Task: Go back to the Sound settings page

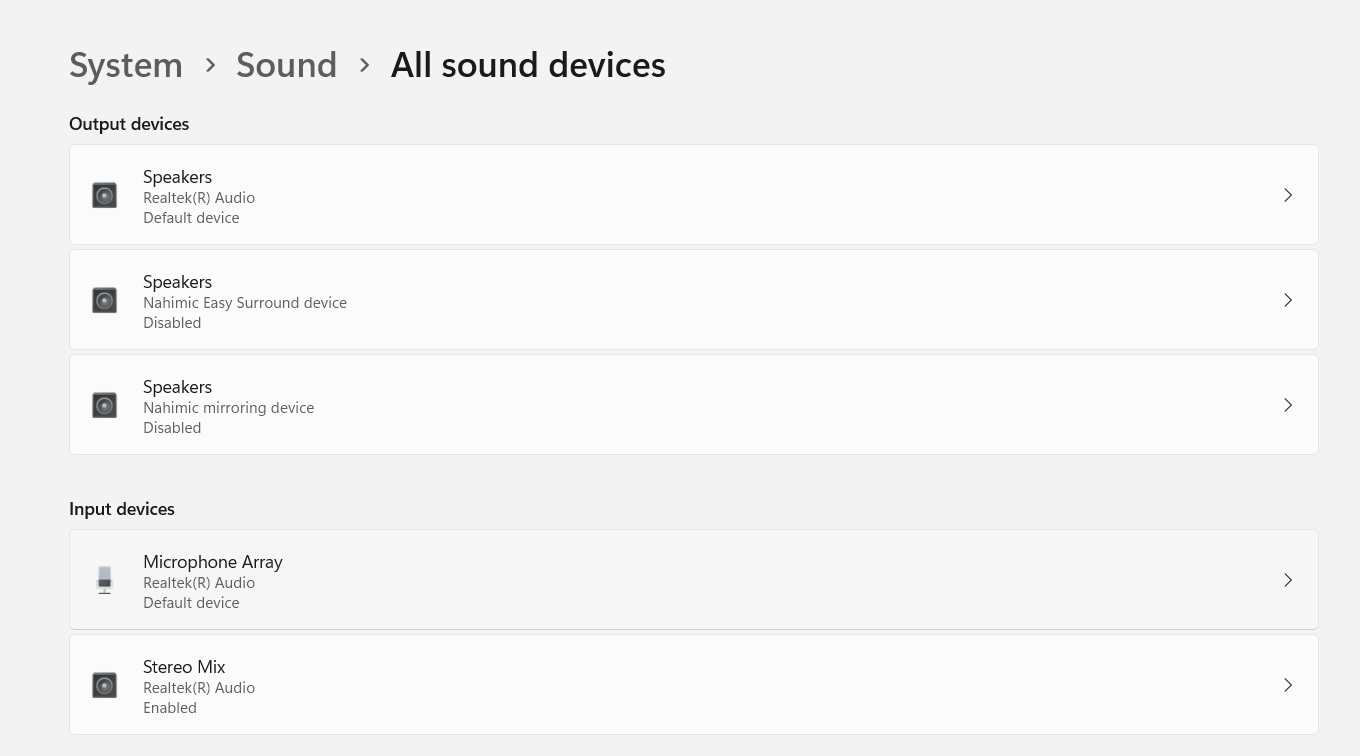Action: point(286,64)
